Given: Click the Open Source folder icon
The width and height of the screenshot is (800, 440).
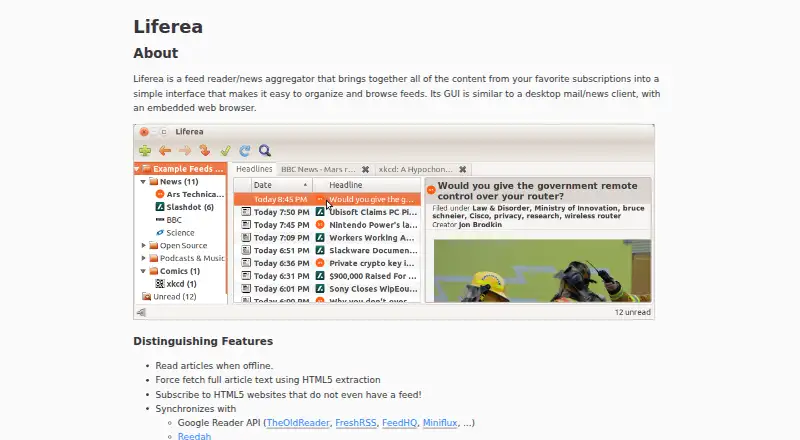Looking at the screenshot, I should 154,245.
